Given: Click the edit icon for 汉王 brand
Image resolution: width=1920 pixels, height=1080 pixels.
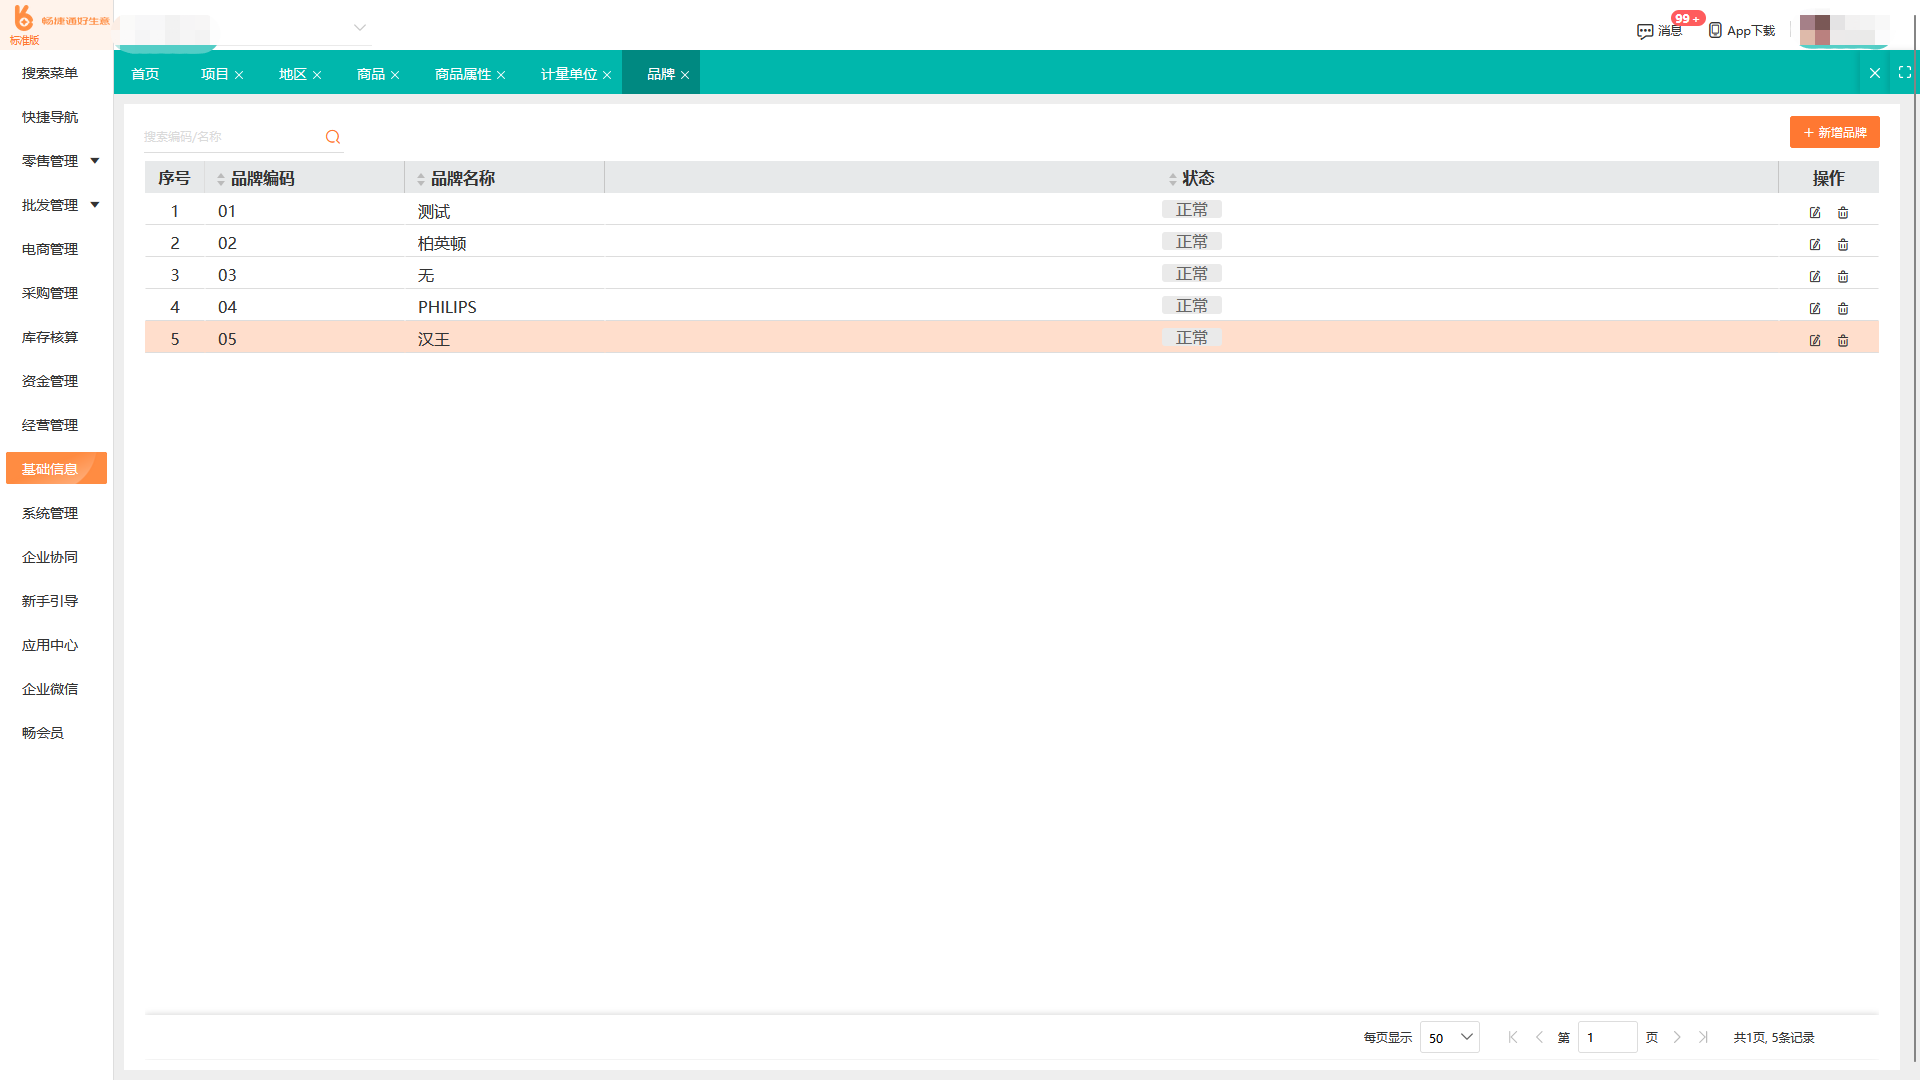Looking at the screenshot, I should [1815, 339].
